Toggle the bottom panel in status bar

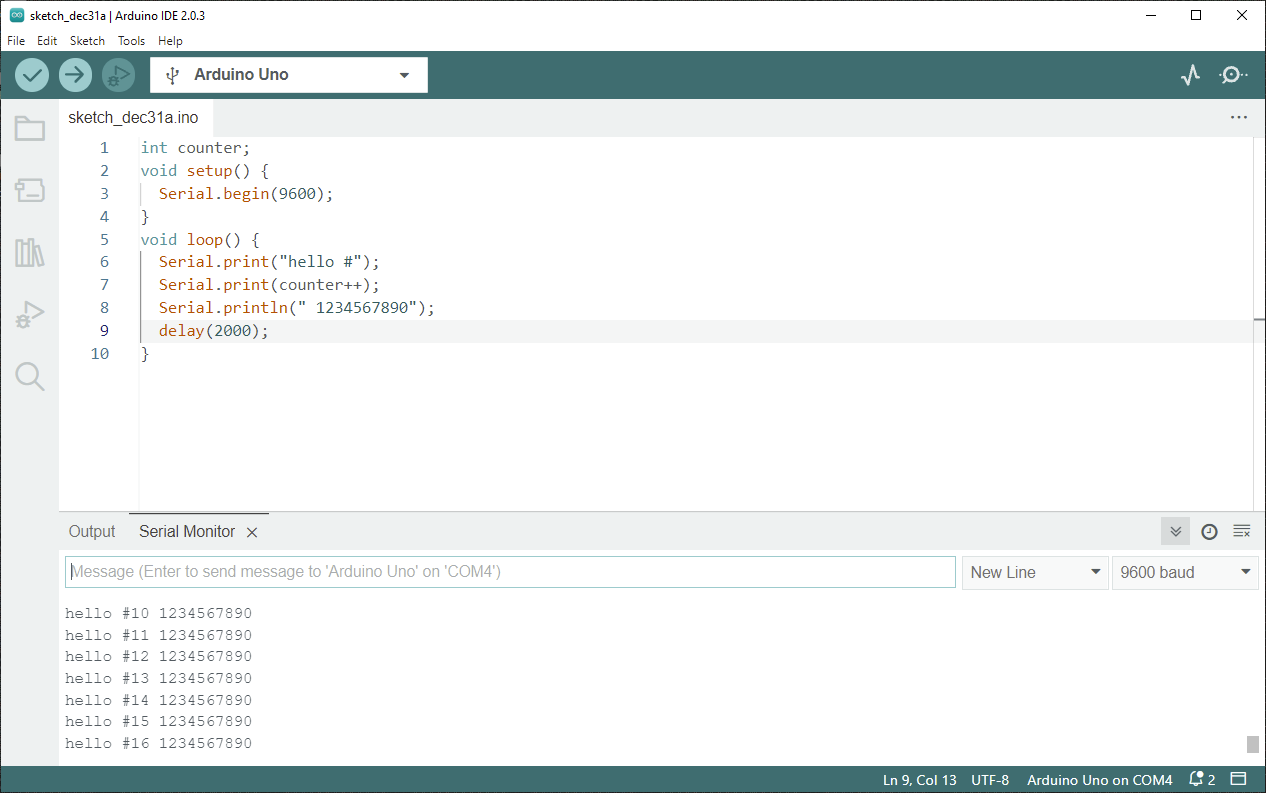pyautogui.click(x=1238, y=779)
